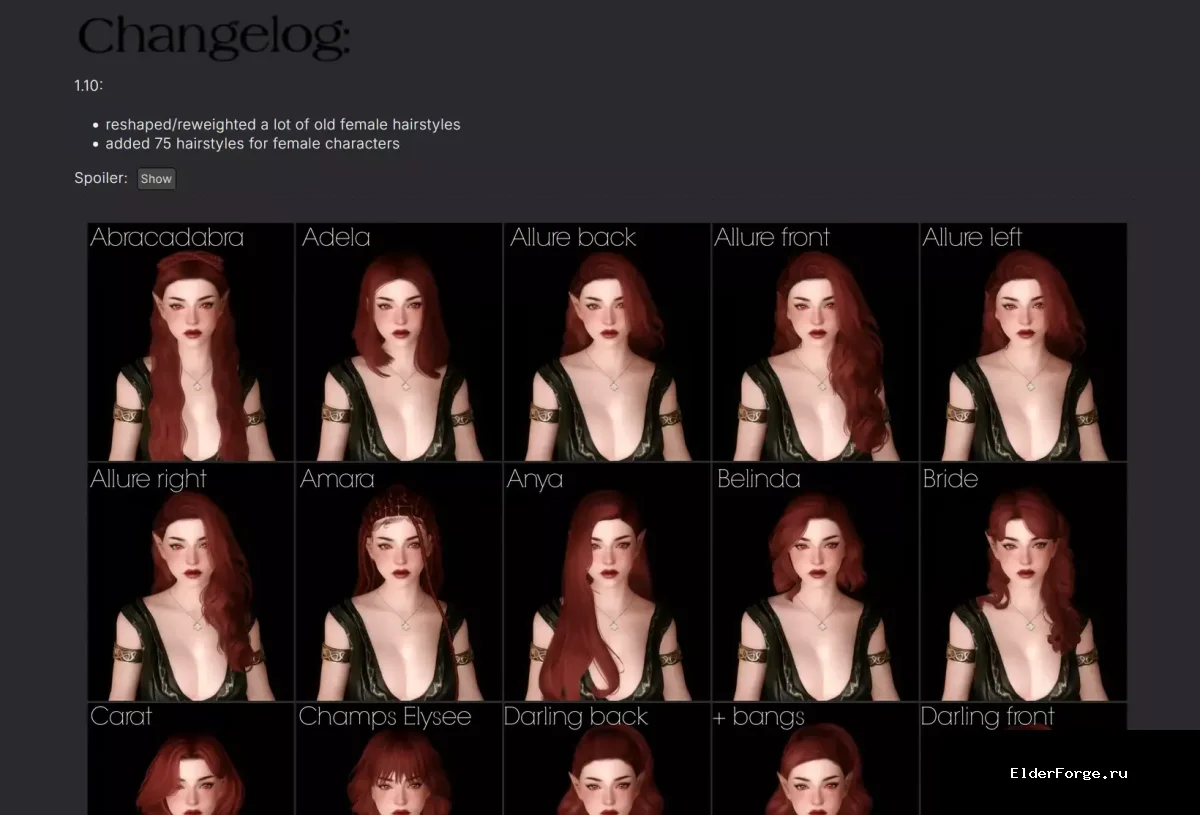Screen dimensions: 1200x815
Task: Open the Anya long hairstyle thumbnail
Action: point(607,582)
